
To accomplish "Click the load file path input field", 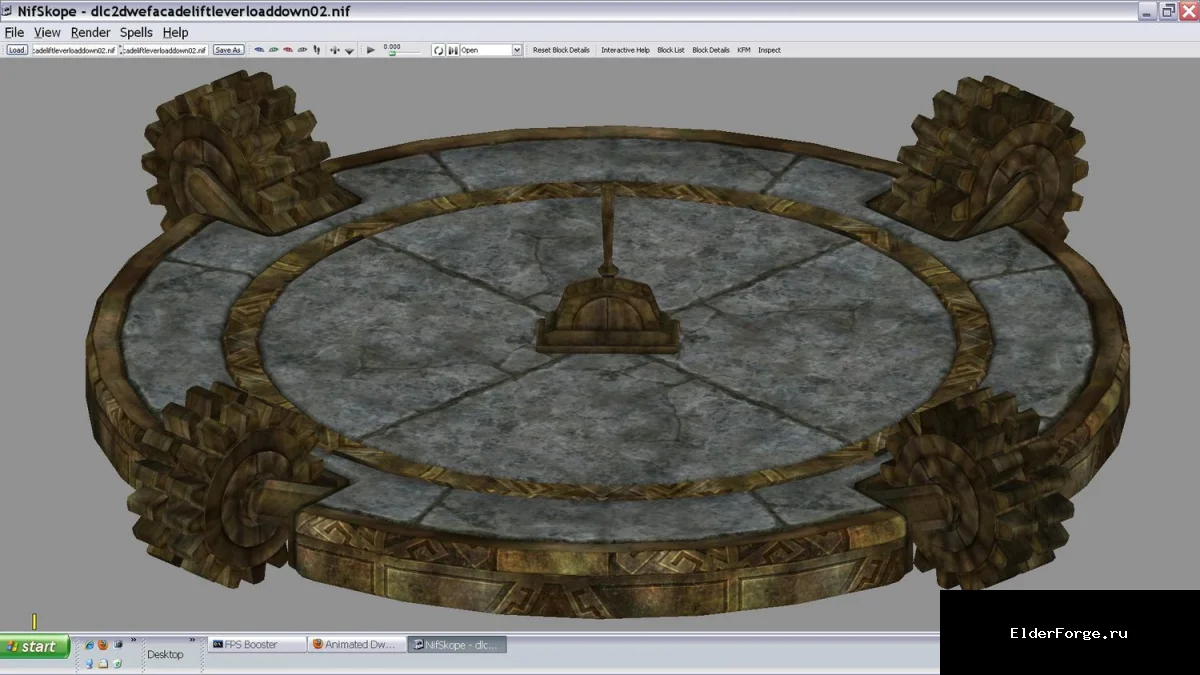I will coord(74,50).
